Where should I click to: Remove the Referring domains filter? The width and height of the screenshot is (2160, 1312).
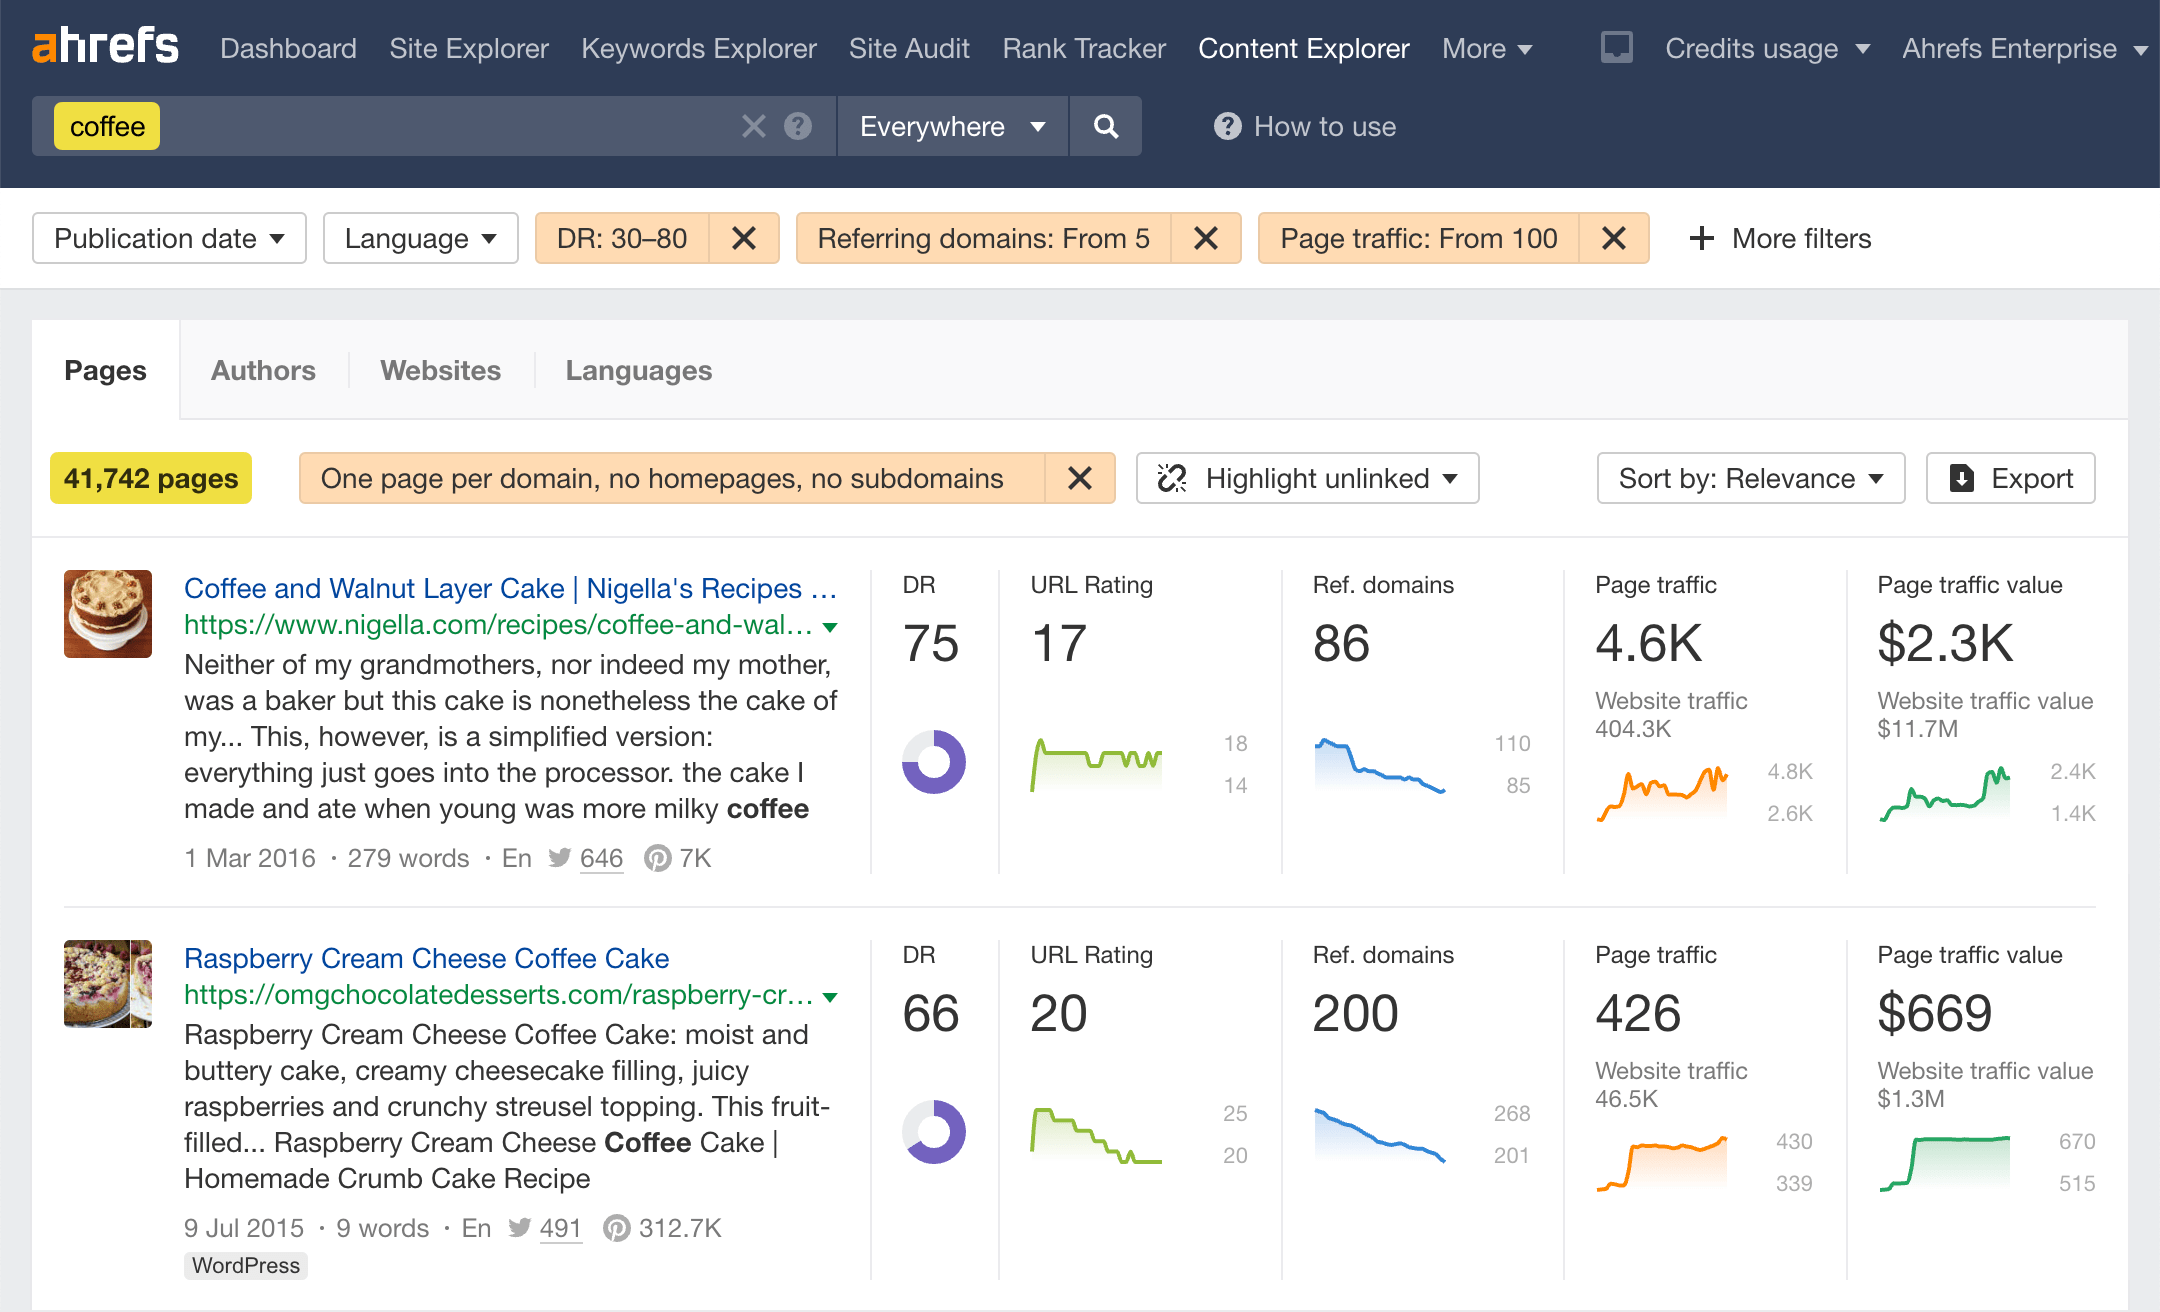click(1208, 239)
